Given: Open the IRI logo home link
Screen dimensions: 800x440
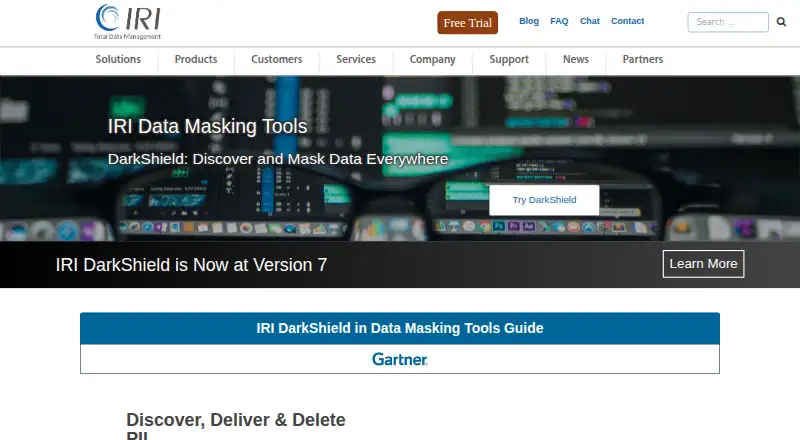Looking at the screenshot, I should click(x=128, y=22).
